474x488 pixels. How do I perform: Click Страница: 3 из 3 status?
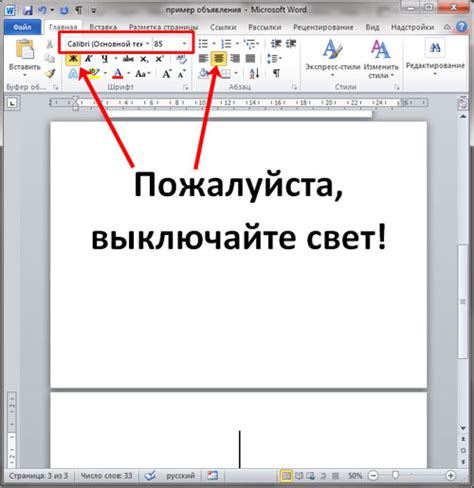38,476
